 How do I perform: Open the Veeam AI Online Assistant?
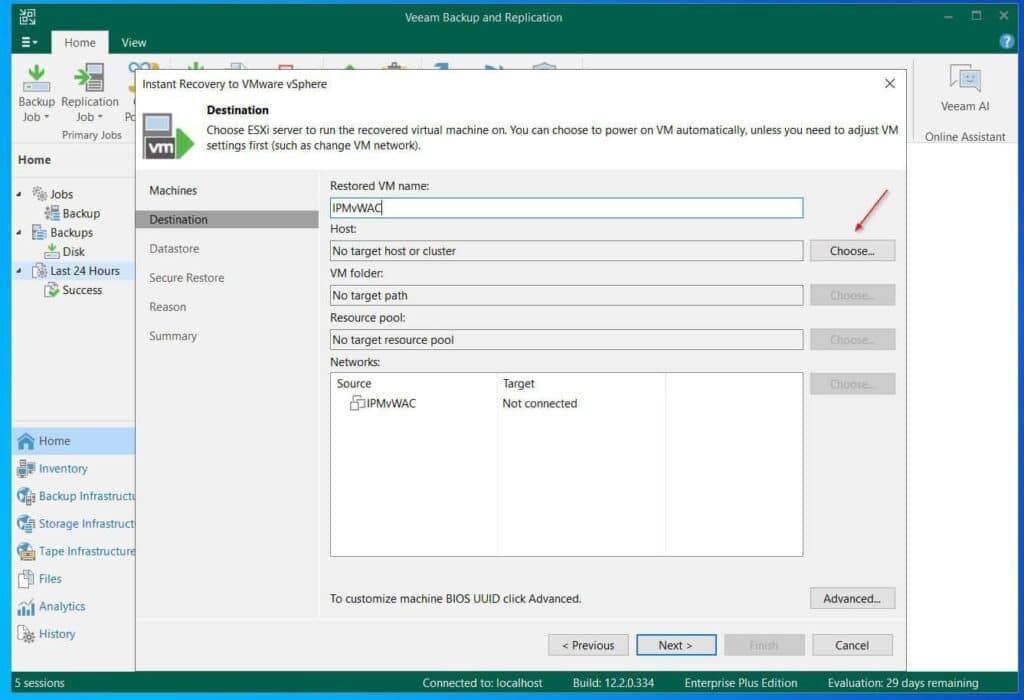[965, 88]
